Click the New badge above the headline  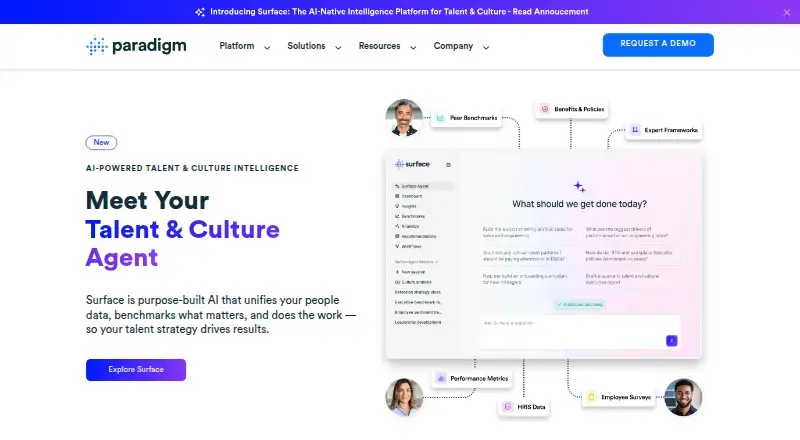pos(101,142)
